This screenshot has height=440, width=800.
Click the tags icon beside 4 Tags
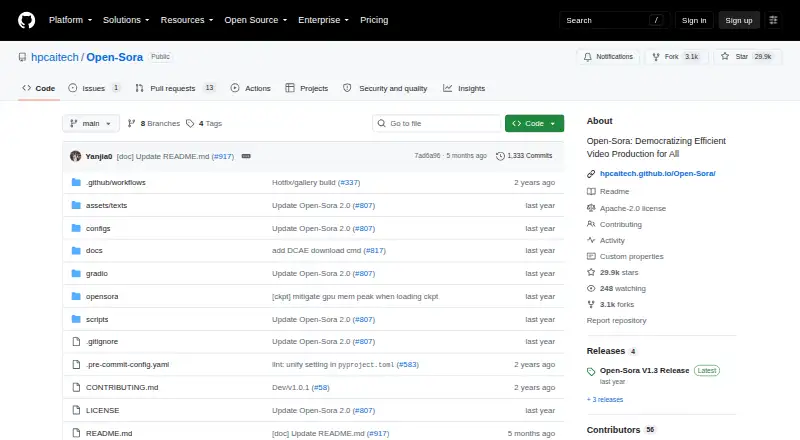pyautogui.click(x=190, y=124)
